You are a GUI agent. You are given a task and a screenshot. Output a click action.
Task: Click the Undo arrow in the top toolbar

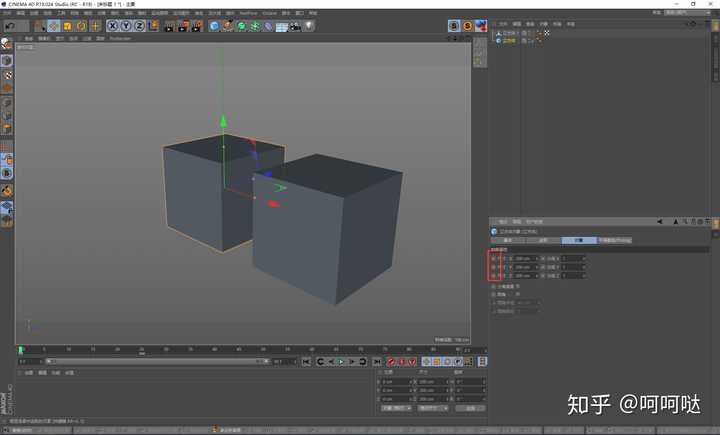tap(9, 25)
